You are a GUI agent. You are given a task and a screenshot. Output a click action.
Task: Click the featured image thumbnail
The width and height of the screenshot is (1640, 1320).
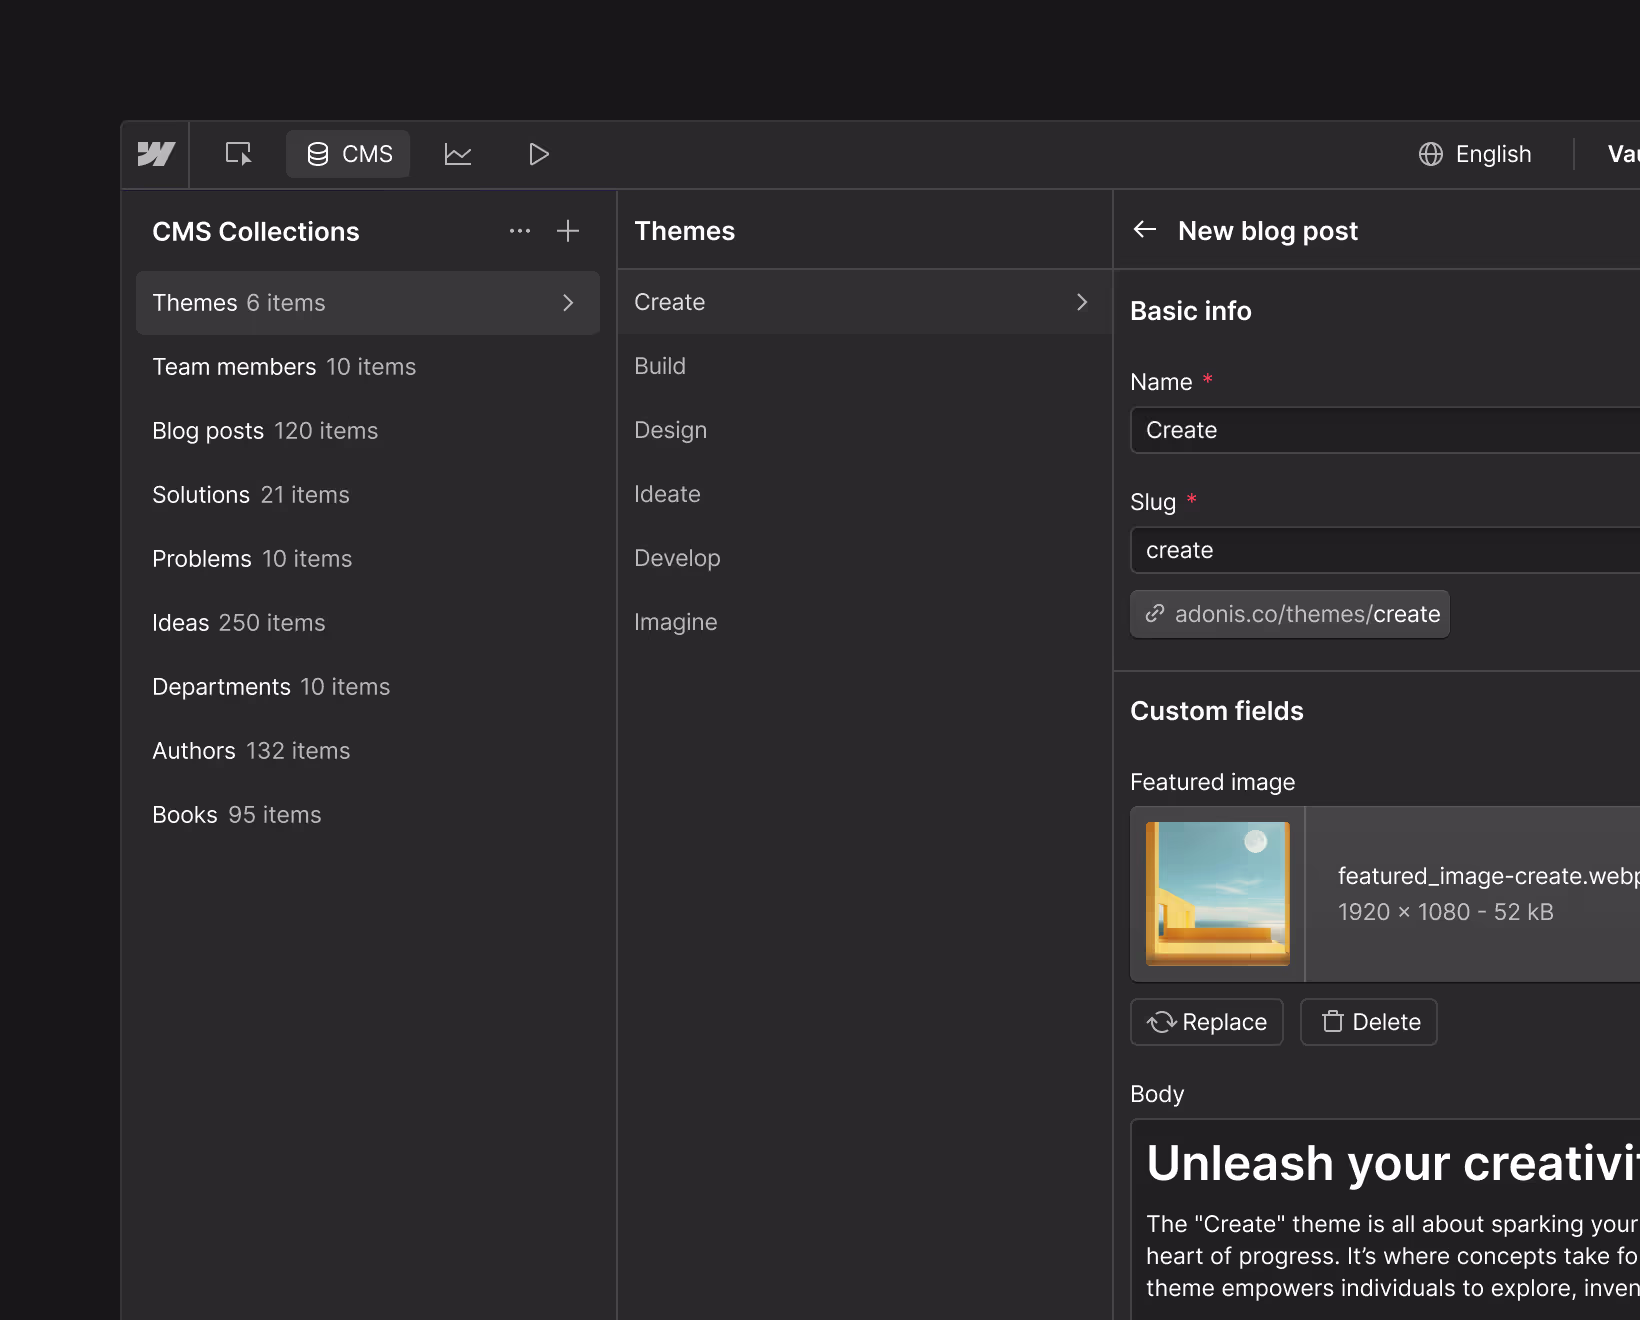pyautogui.click(x=1218, y=894)
